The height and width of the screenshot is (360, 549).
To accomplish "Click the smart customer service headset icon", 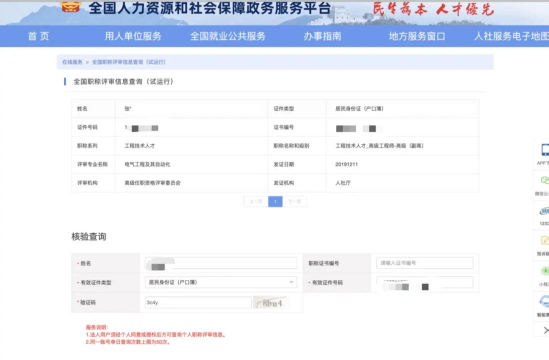I will pyautogui.click(x=544, y=301).
